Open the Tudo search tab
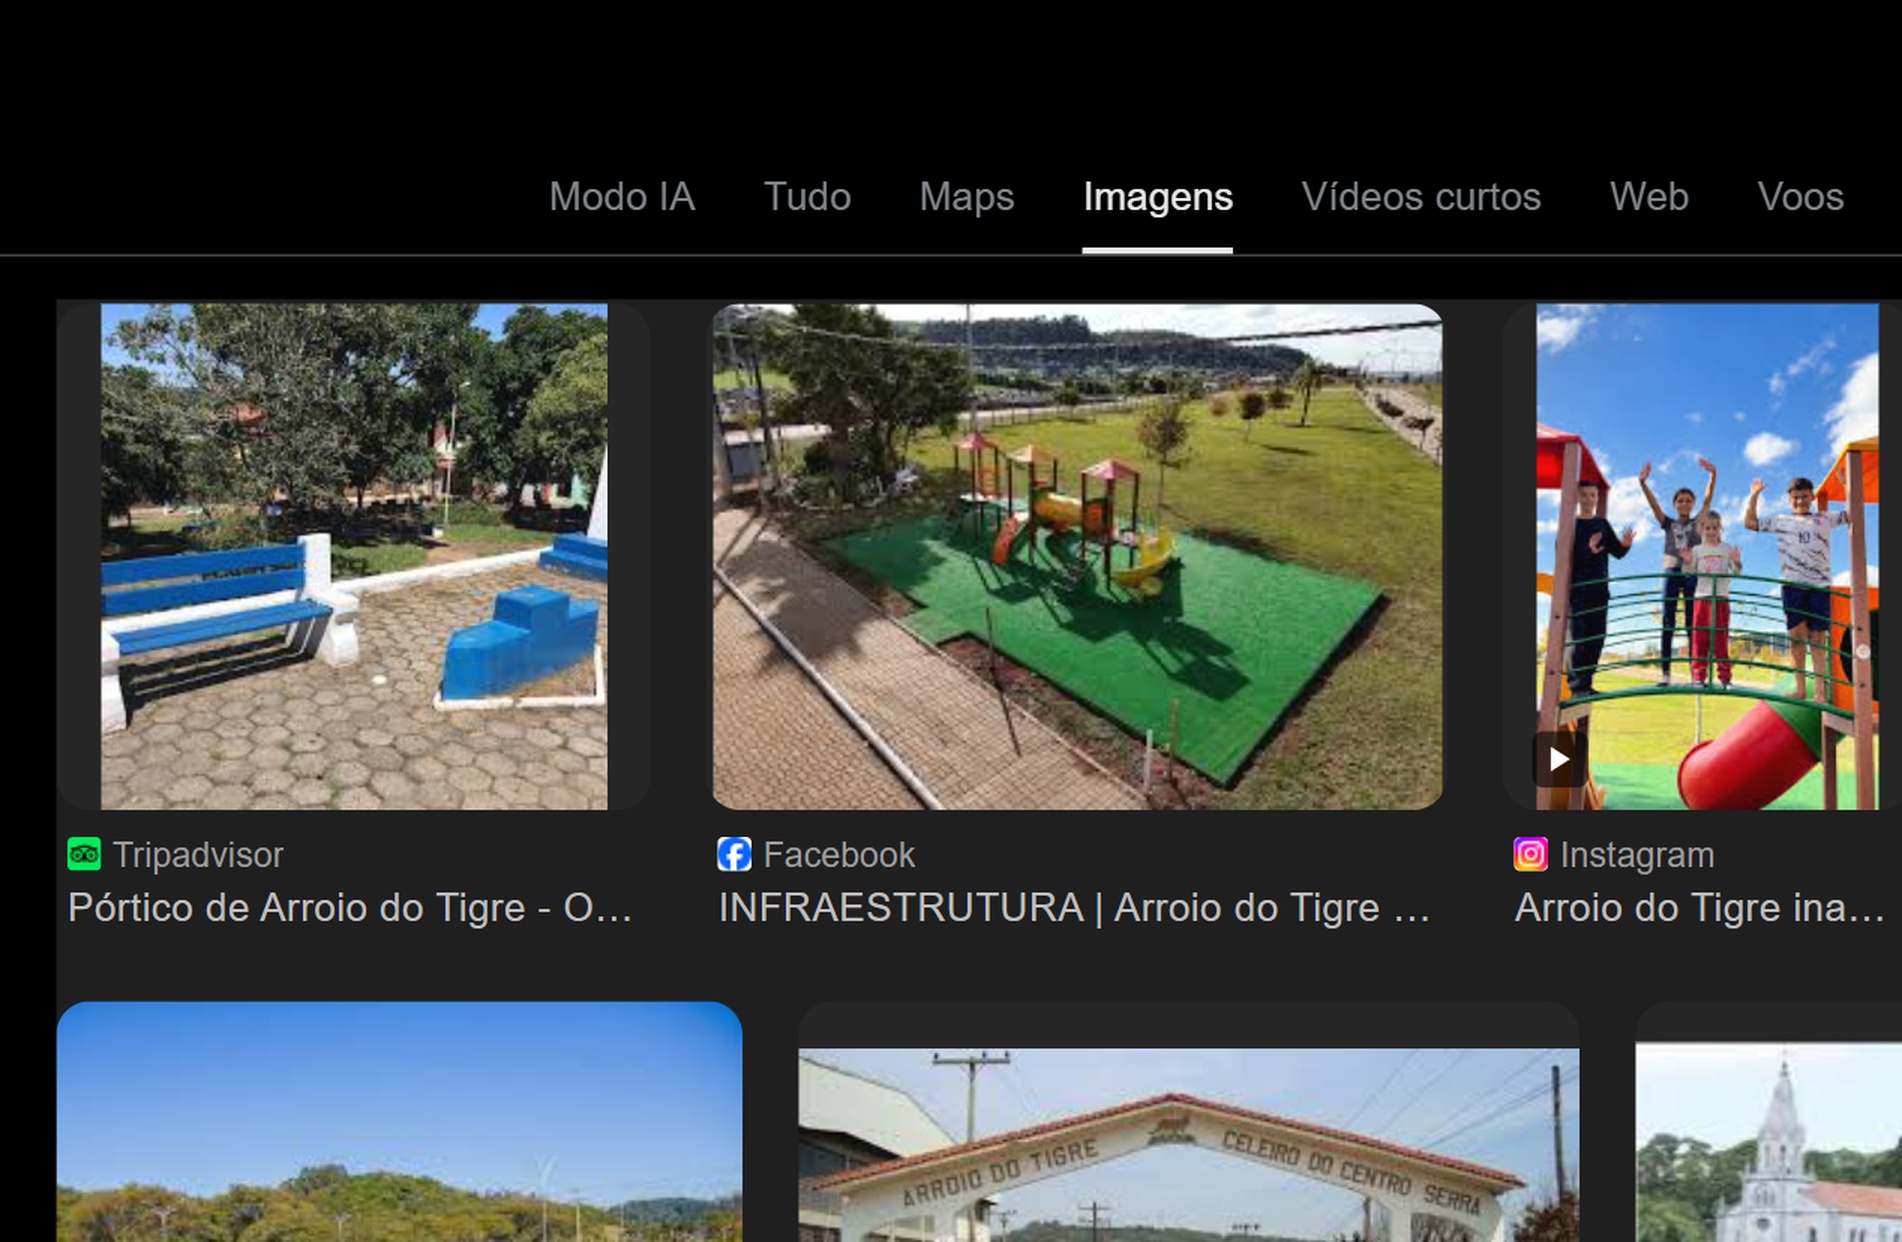The image size is (1902, 1242). point(807,197)
